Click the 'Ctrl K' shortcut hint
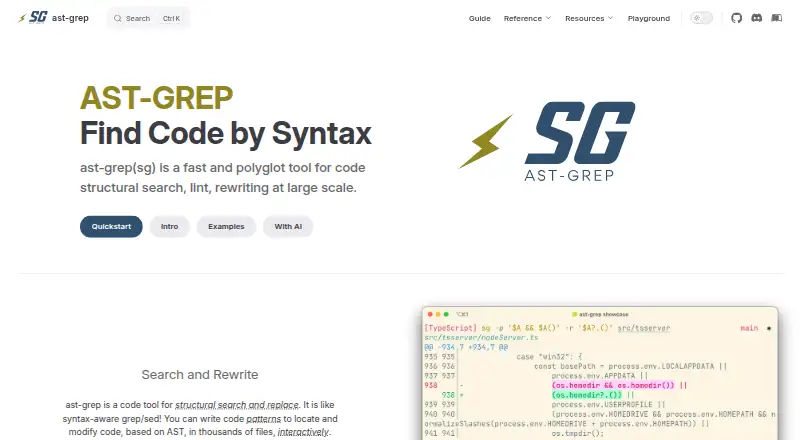The height and width of the screenshot is (440, 800). click(171, 18)
